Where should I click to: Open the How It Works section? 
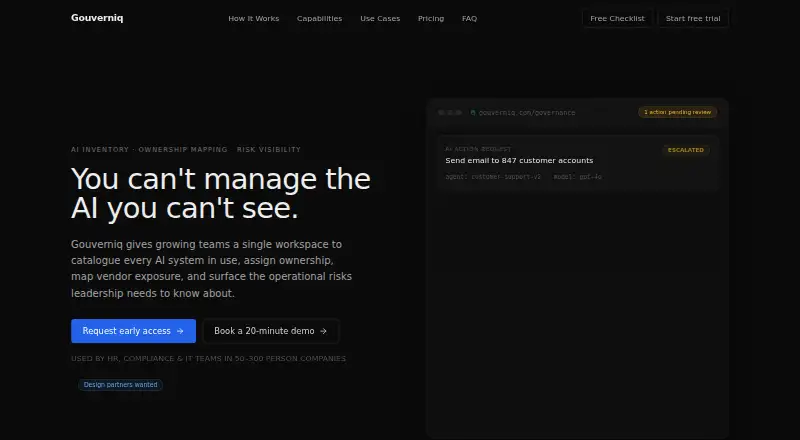(254, 18)
